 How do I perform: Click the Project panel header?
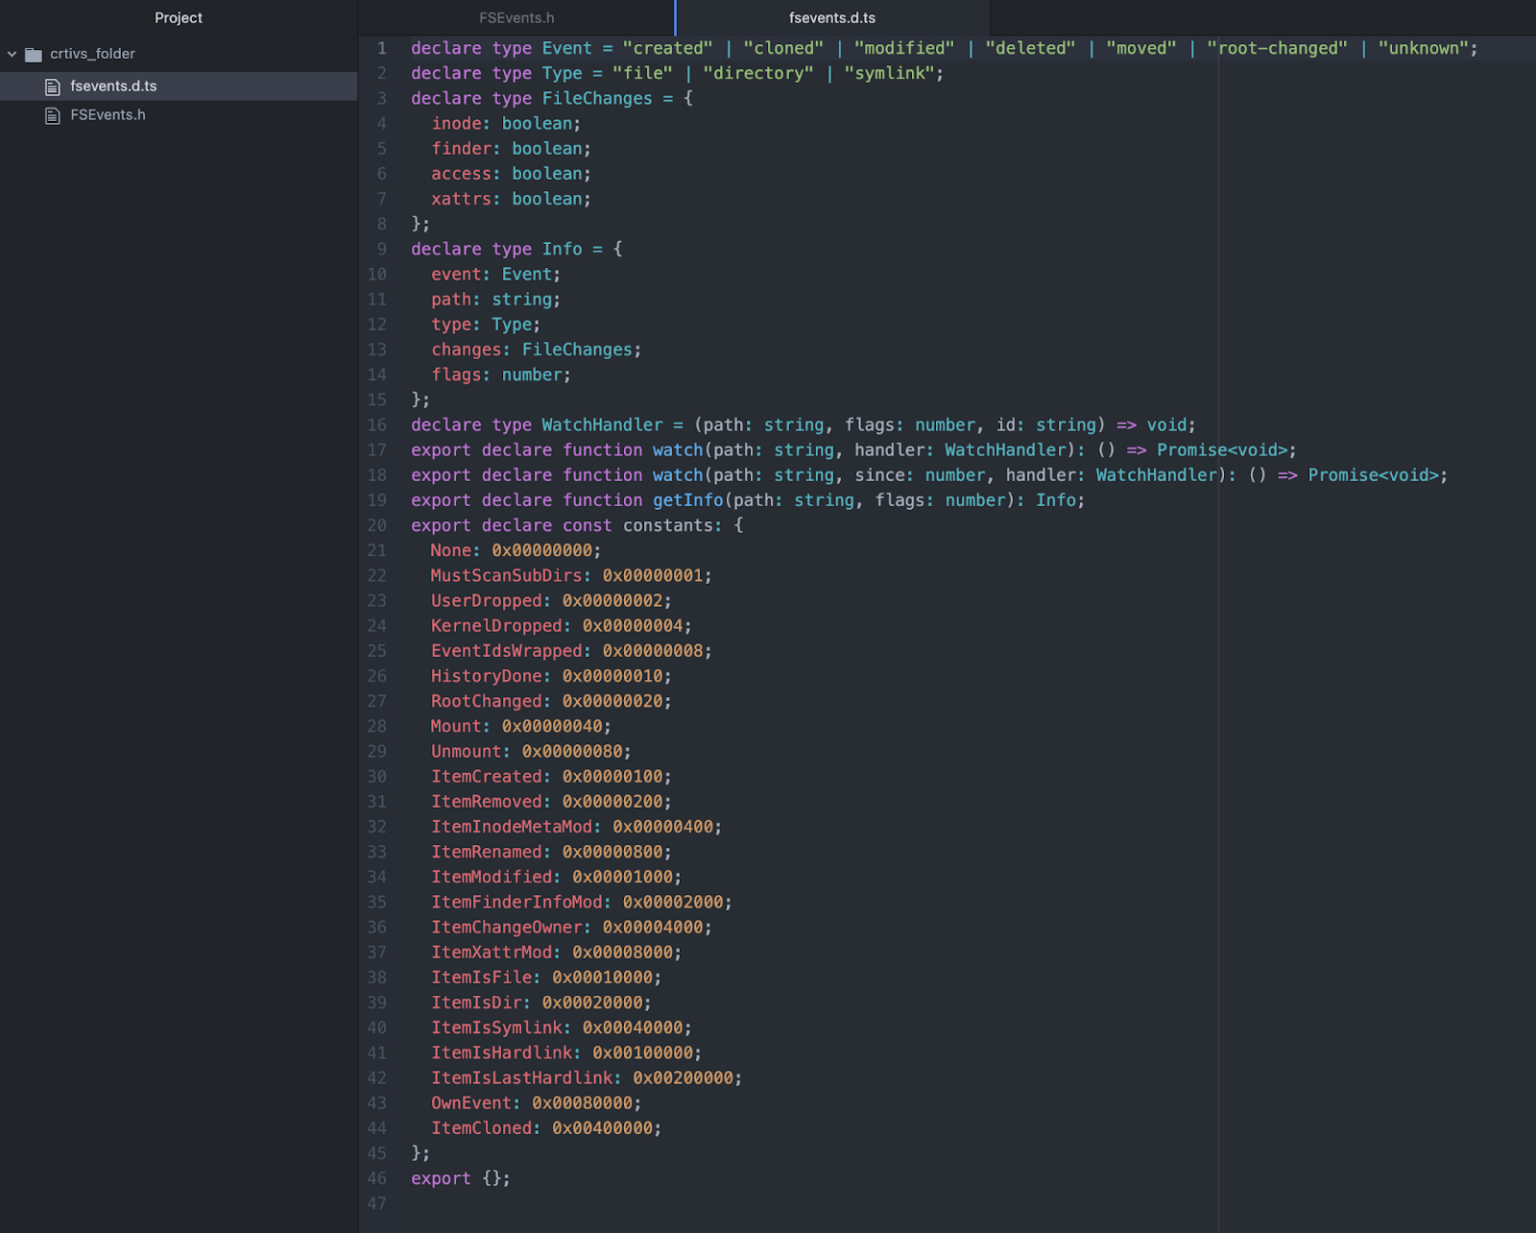(178, 18)
